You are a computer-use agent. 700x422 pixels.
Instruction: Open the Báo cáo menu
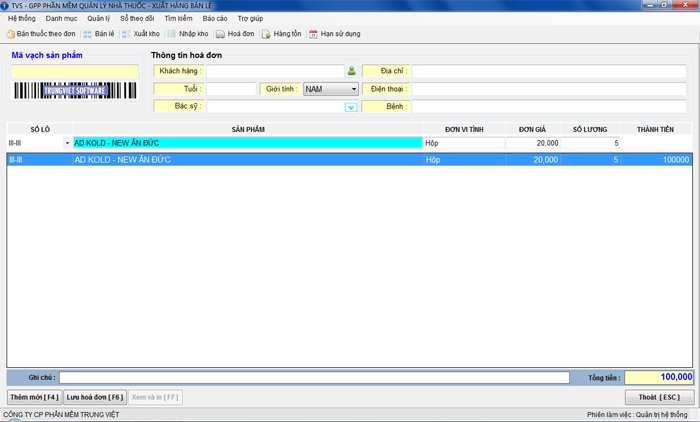pos(215,19)
